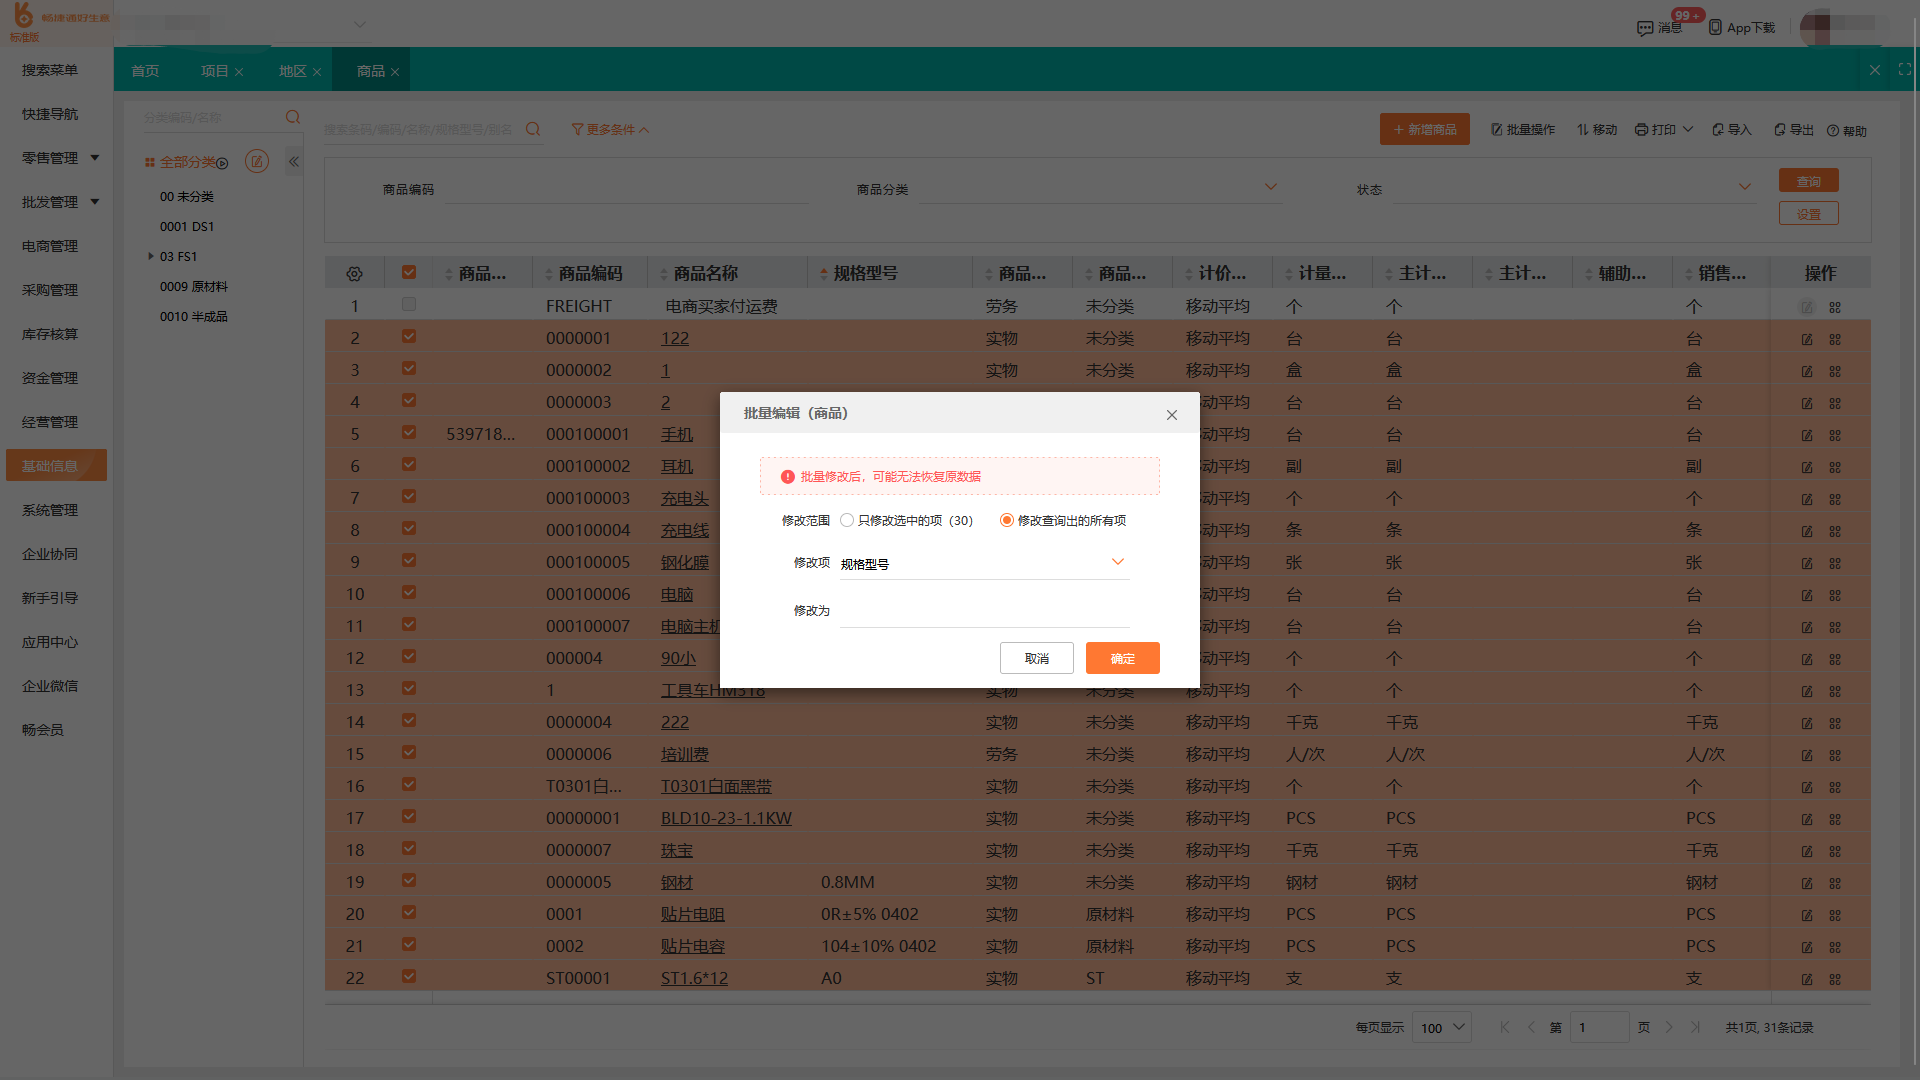Image resolution: width=1920 pixels, height=1080 pixels.
Task: Toggle checkbox on row 3
Action: point(409,369)
